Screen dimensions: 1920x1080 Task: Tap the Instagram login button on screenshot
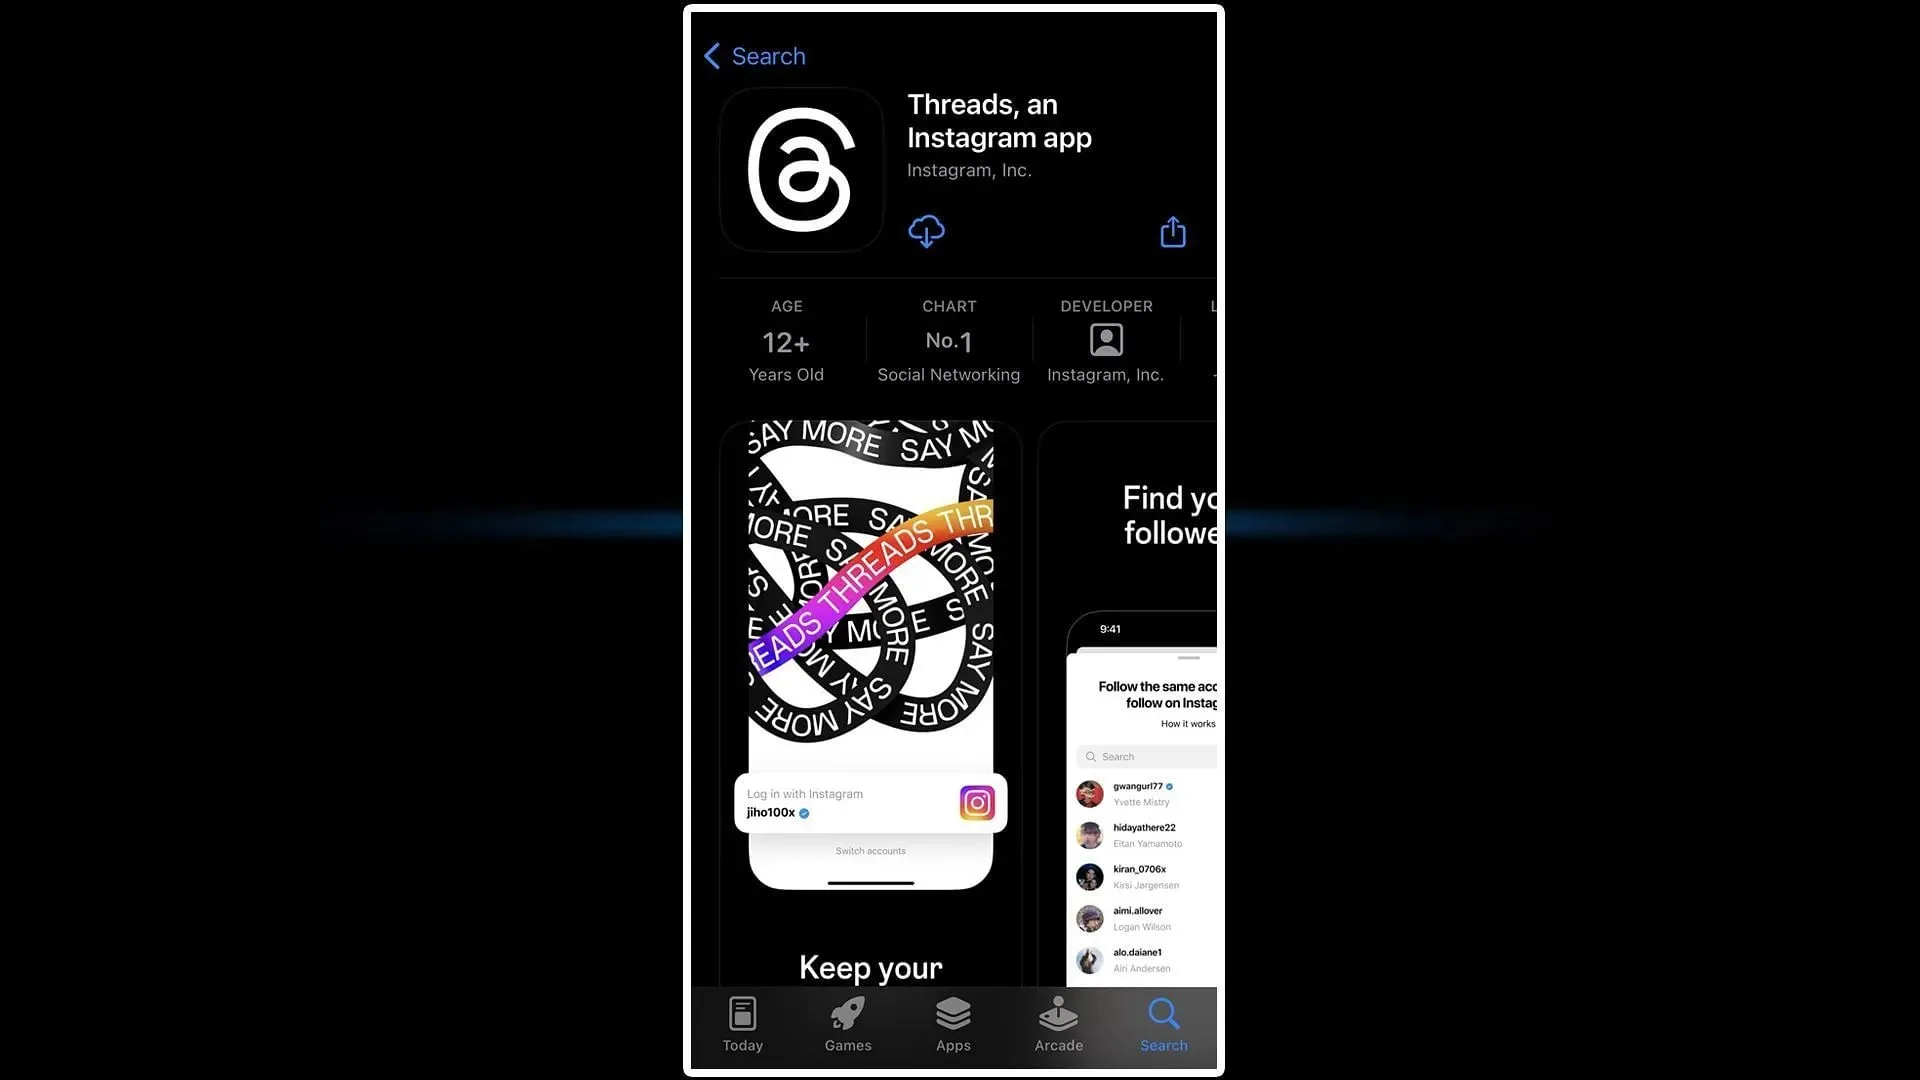(870, 802)
